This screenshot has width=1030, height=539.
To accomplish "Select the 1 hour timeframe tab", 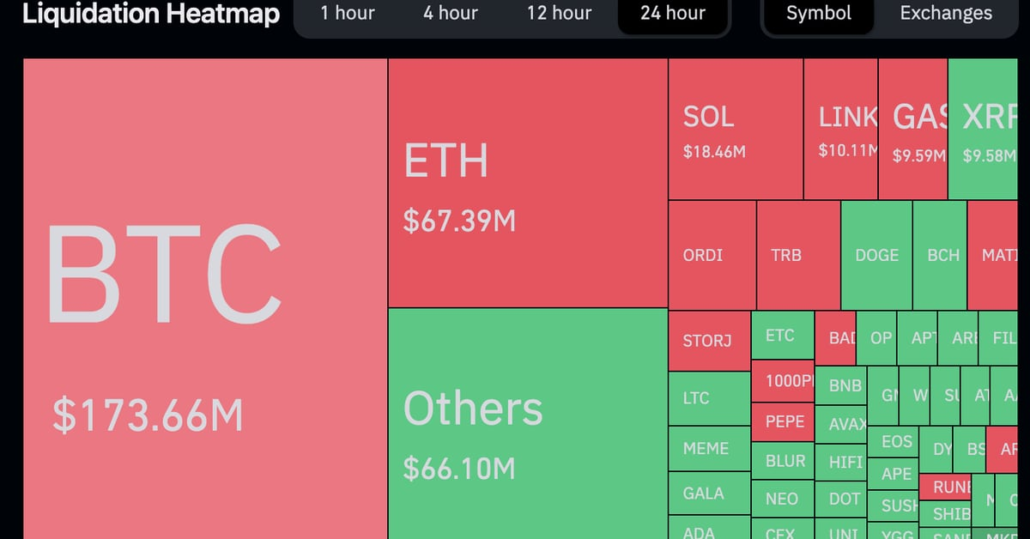I will [x=347, y=13].
